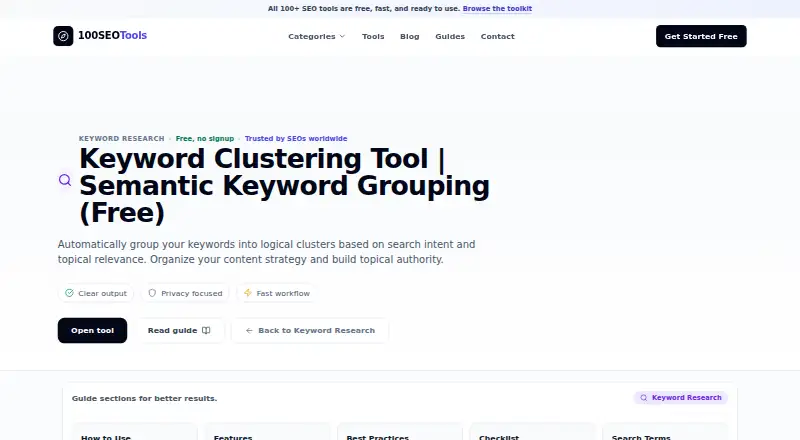Click the checkmark icon in Clear output badge
The height and width of the screenshot is (440, 800).
69,293
